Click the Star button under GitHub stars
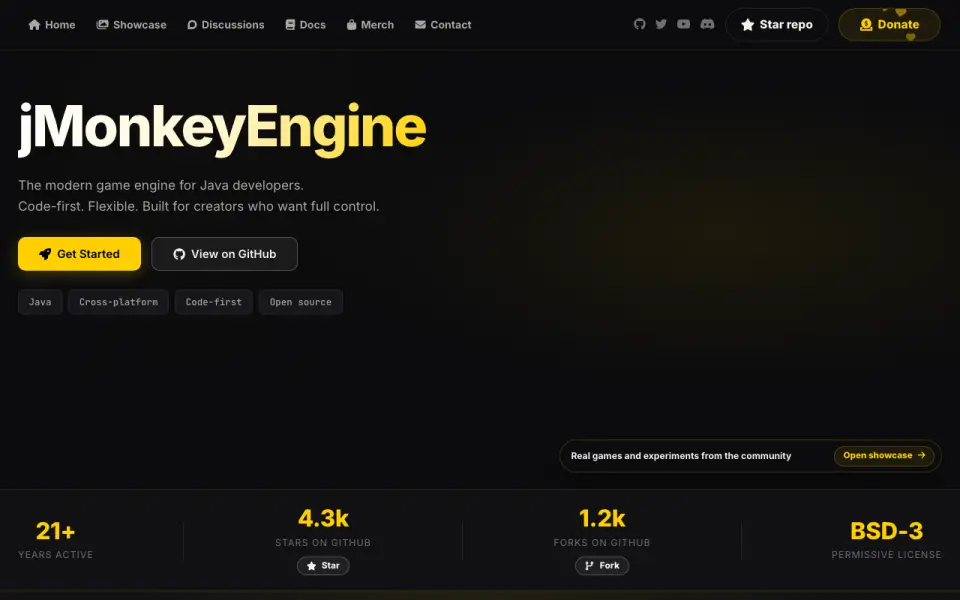This screenshot has width=960, height=600. click(x=323, y=566)
